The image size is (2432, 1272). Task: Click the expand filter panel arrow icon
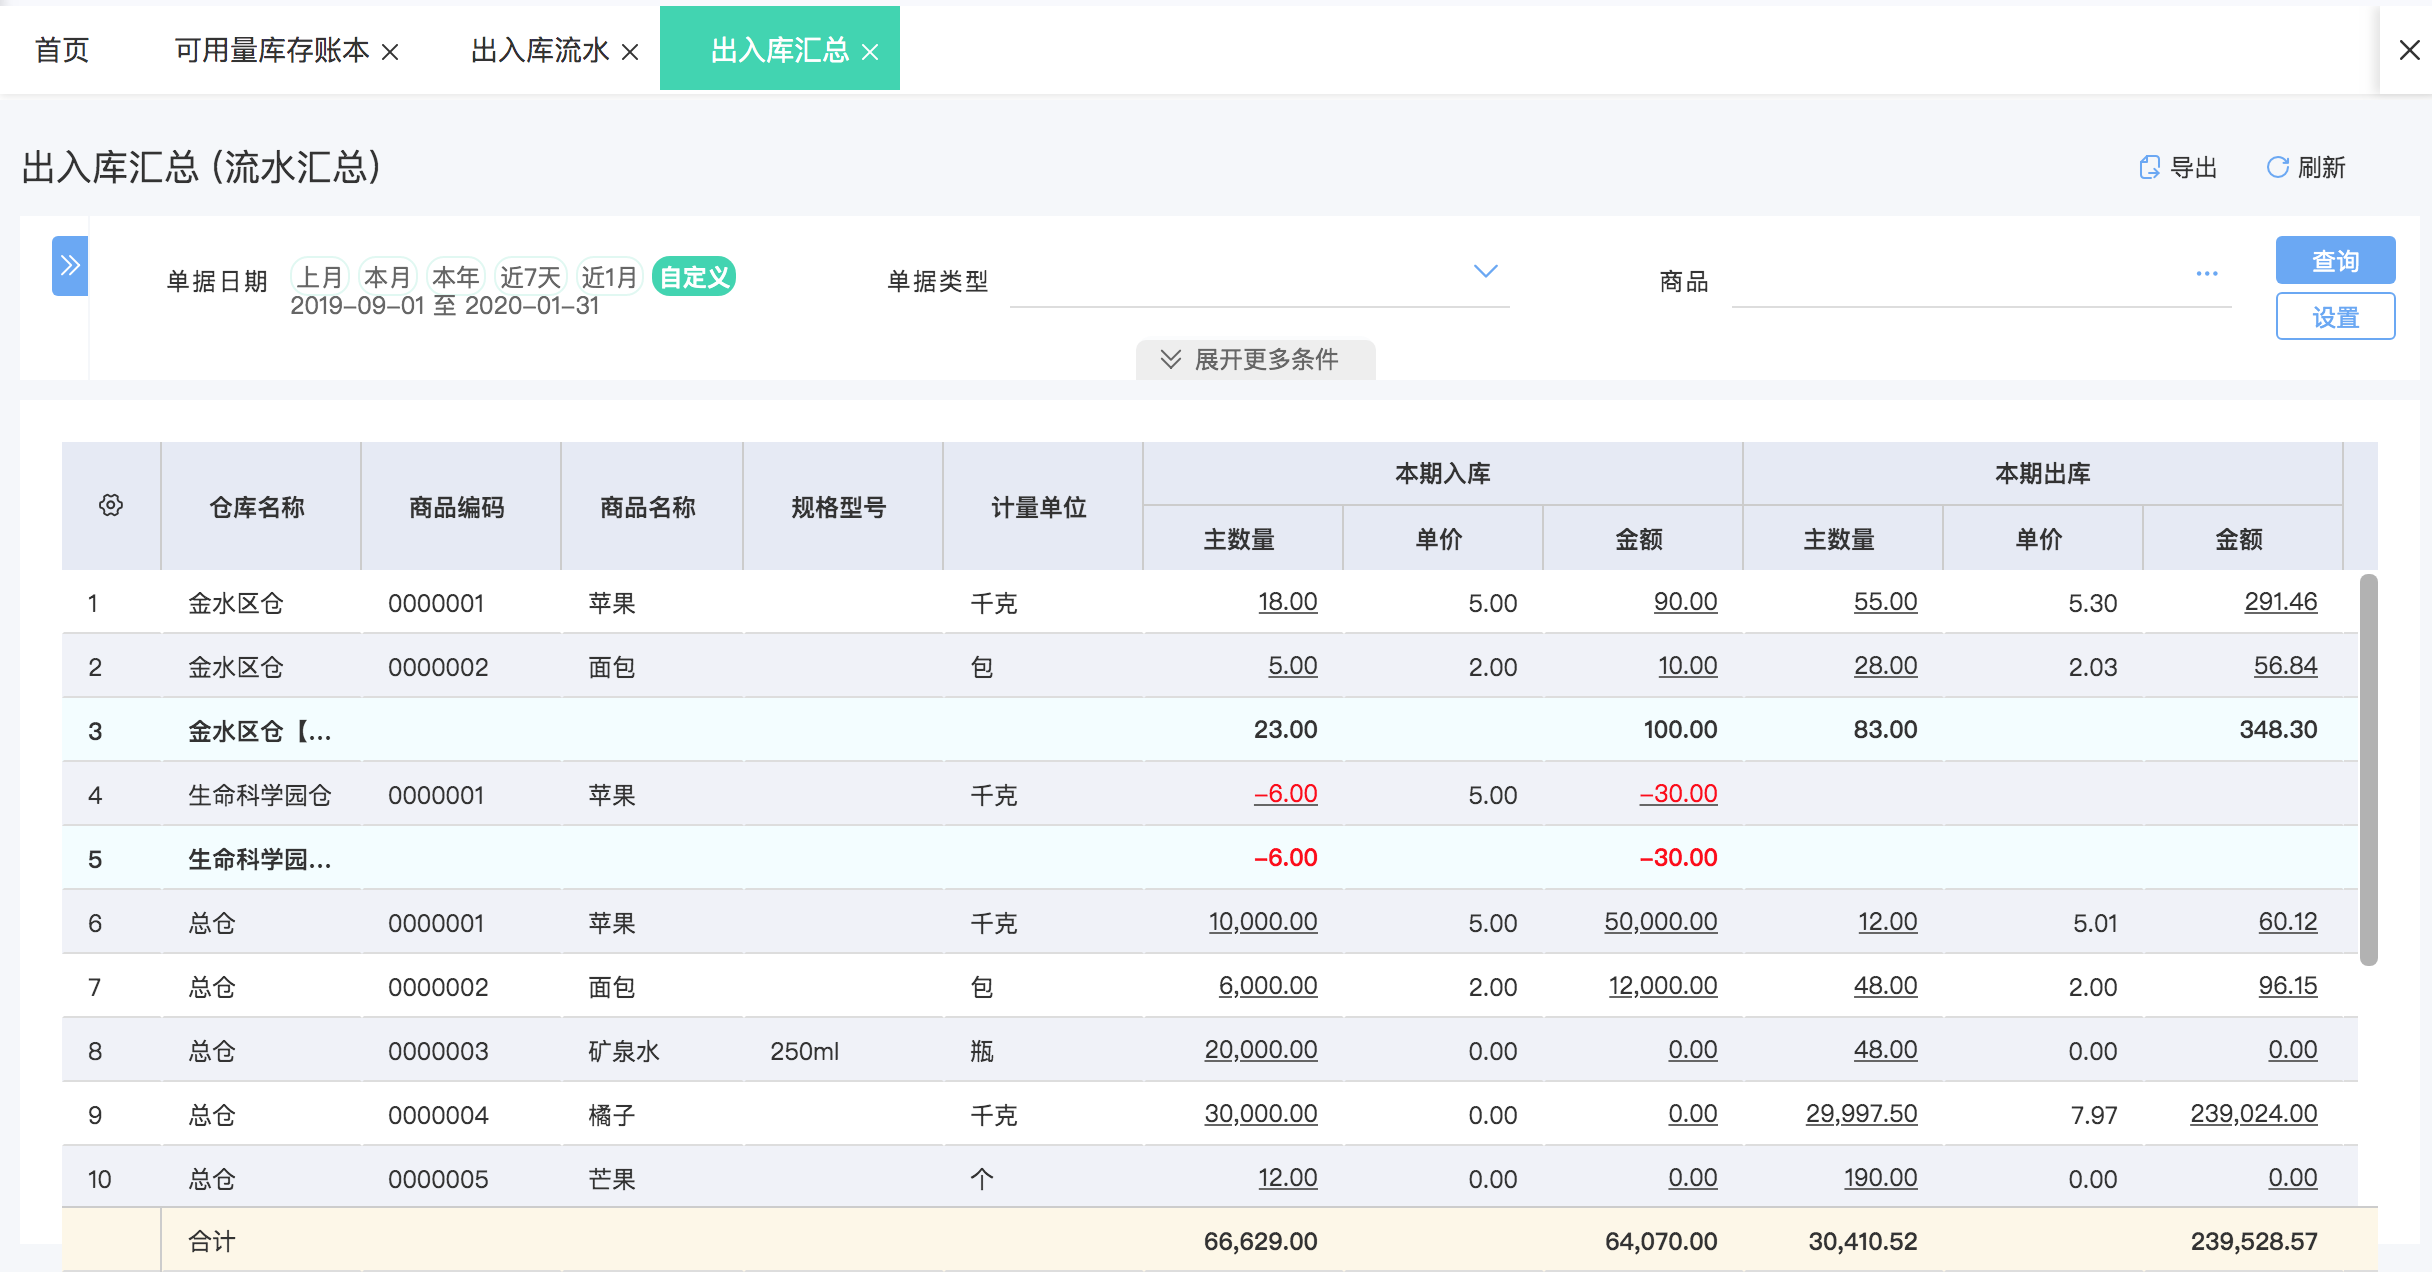(x=69, y=265)
